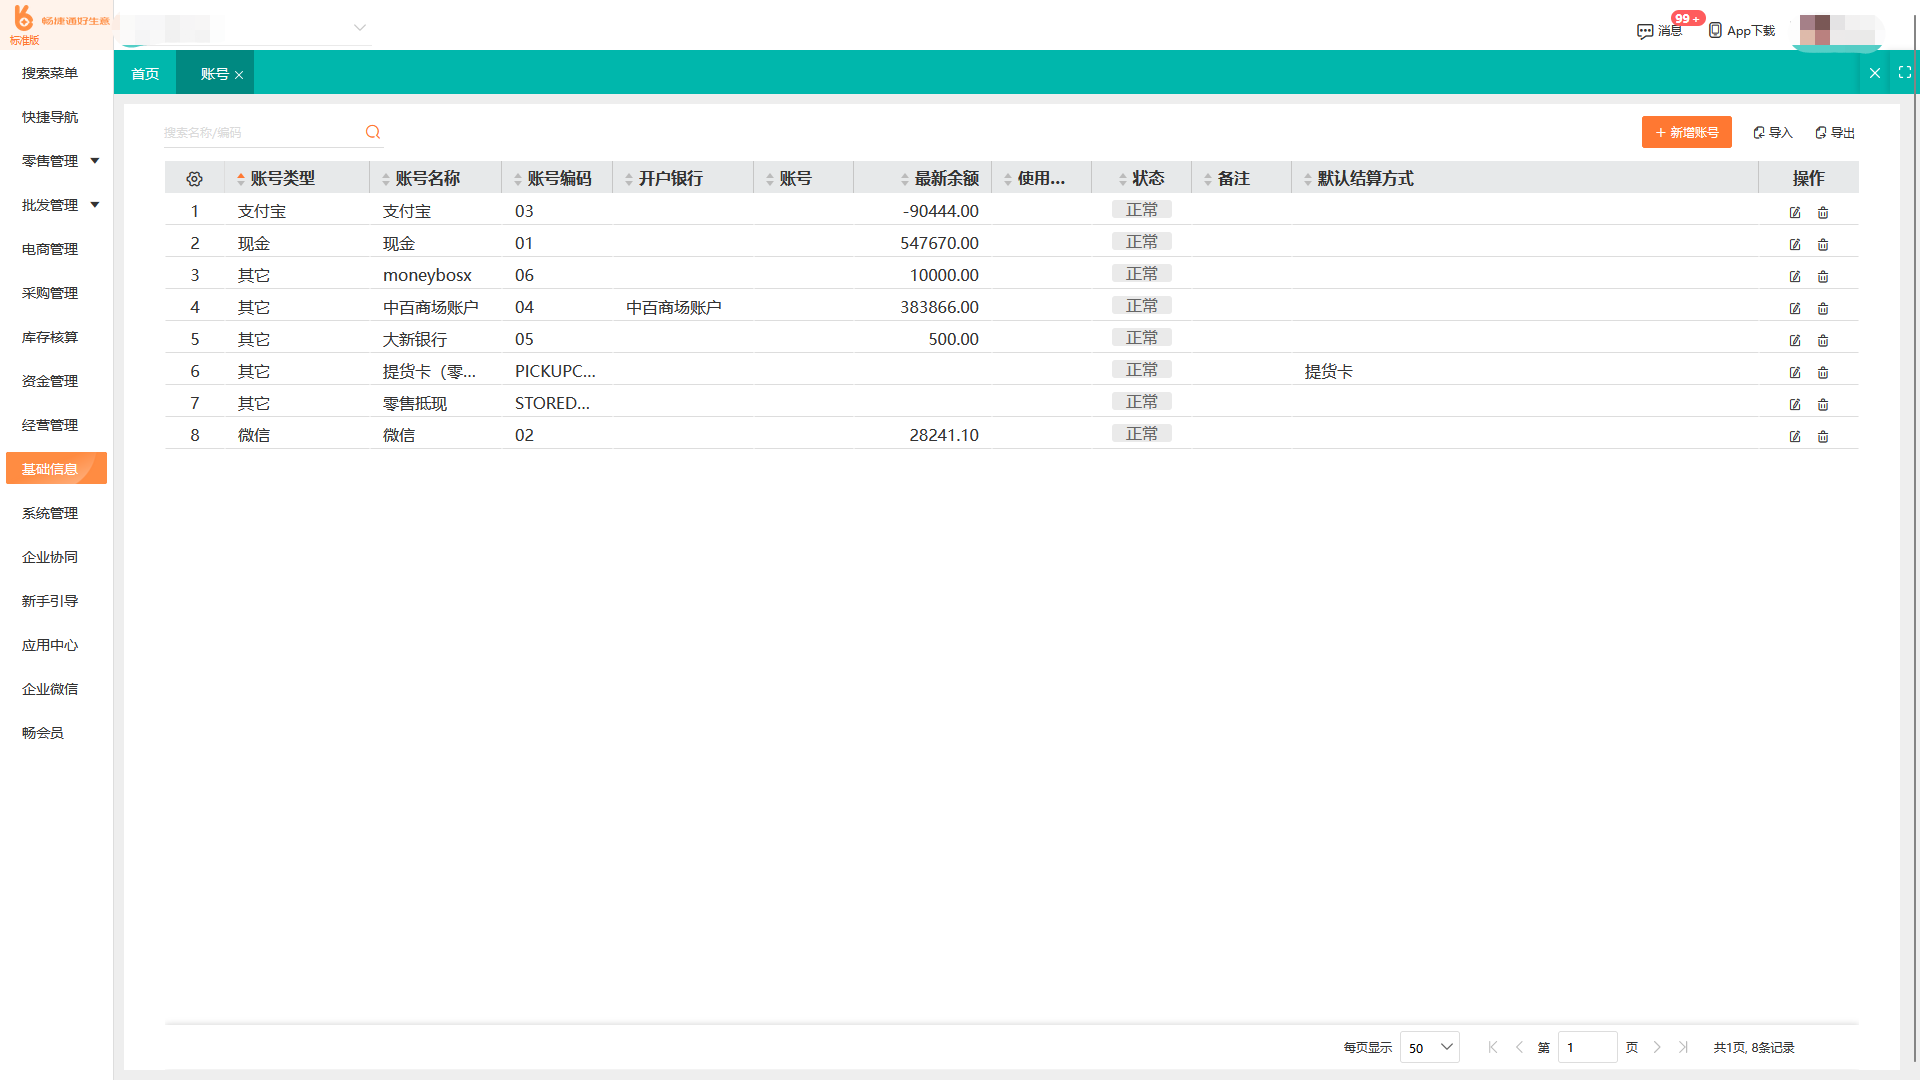This screenshot has height=1080, width=1920.
Task: Click the delete icon for 现金 account
Action: 1824,243
